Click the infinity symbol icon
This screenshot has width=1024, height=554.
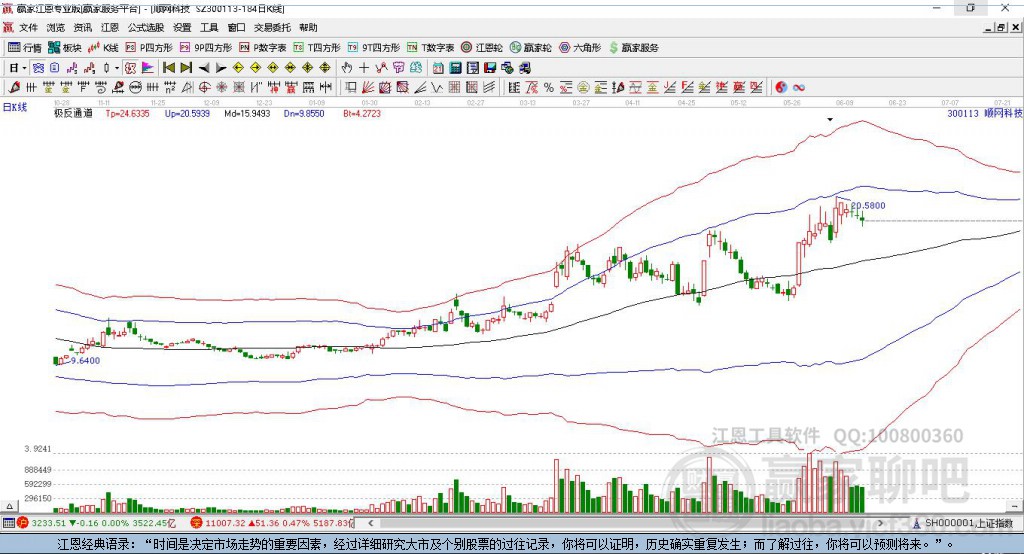click(799, 88)
